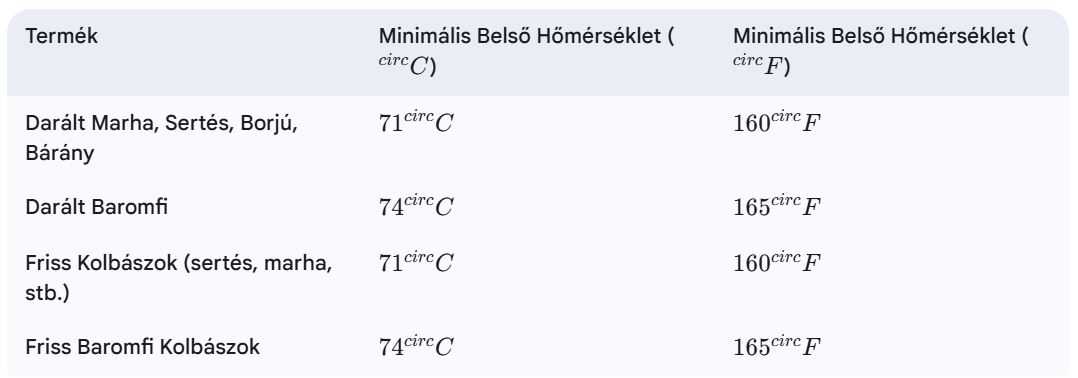Select the Fahrenheit column header
This screenshot has height=378, width=1078.
(x=881, y=52)
